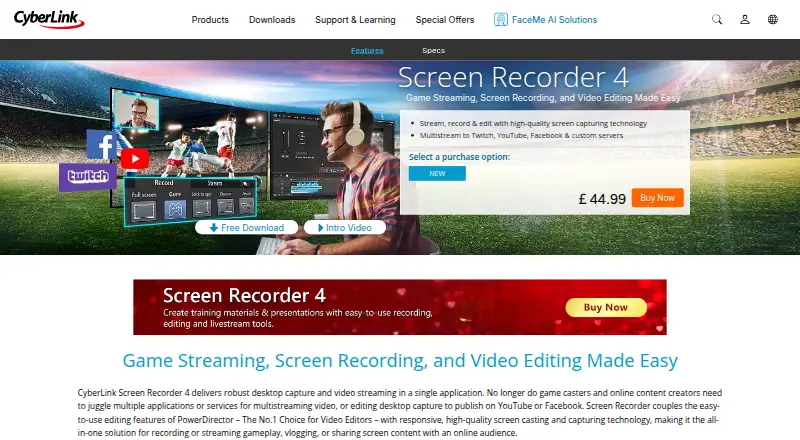The image size is (800, 440).
Task: Click the red Screen Recorder 4 banner title
Action: pos(244,296)
